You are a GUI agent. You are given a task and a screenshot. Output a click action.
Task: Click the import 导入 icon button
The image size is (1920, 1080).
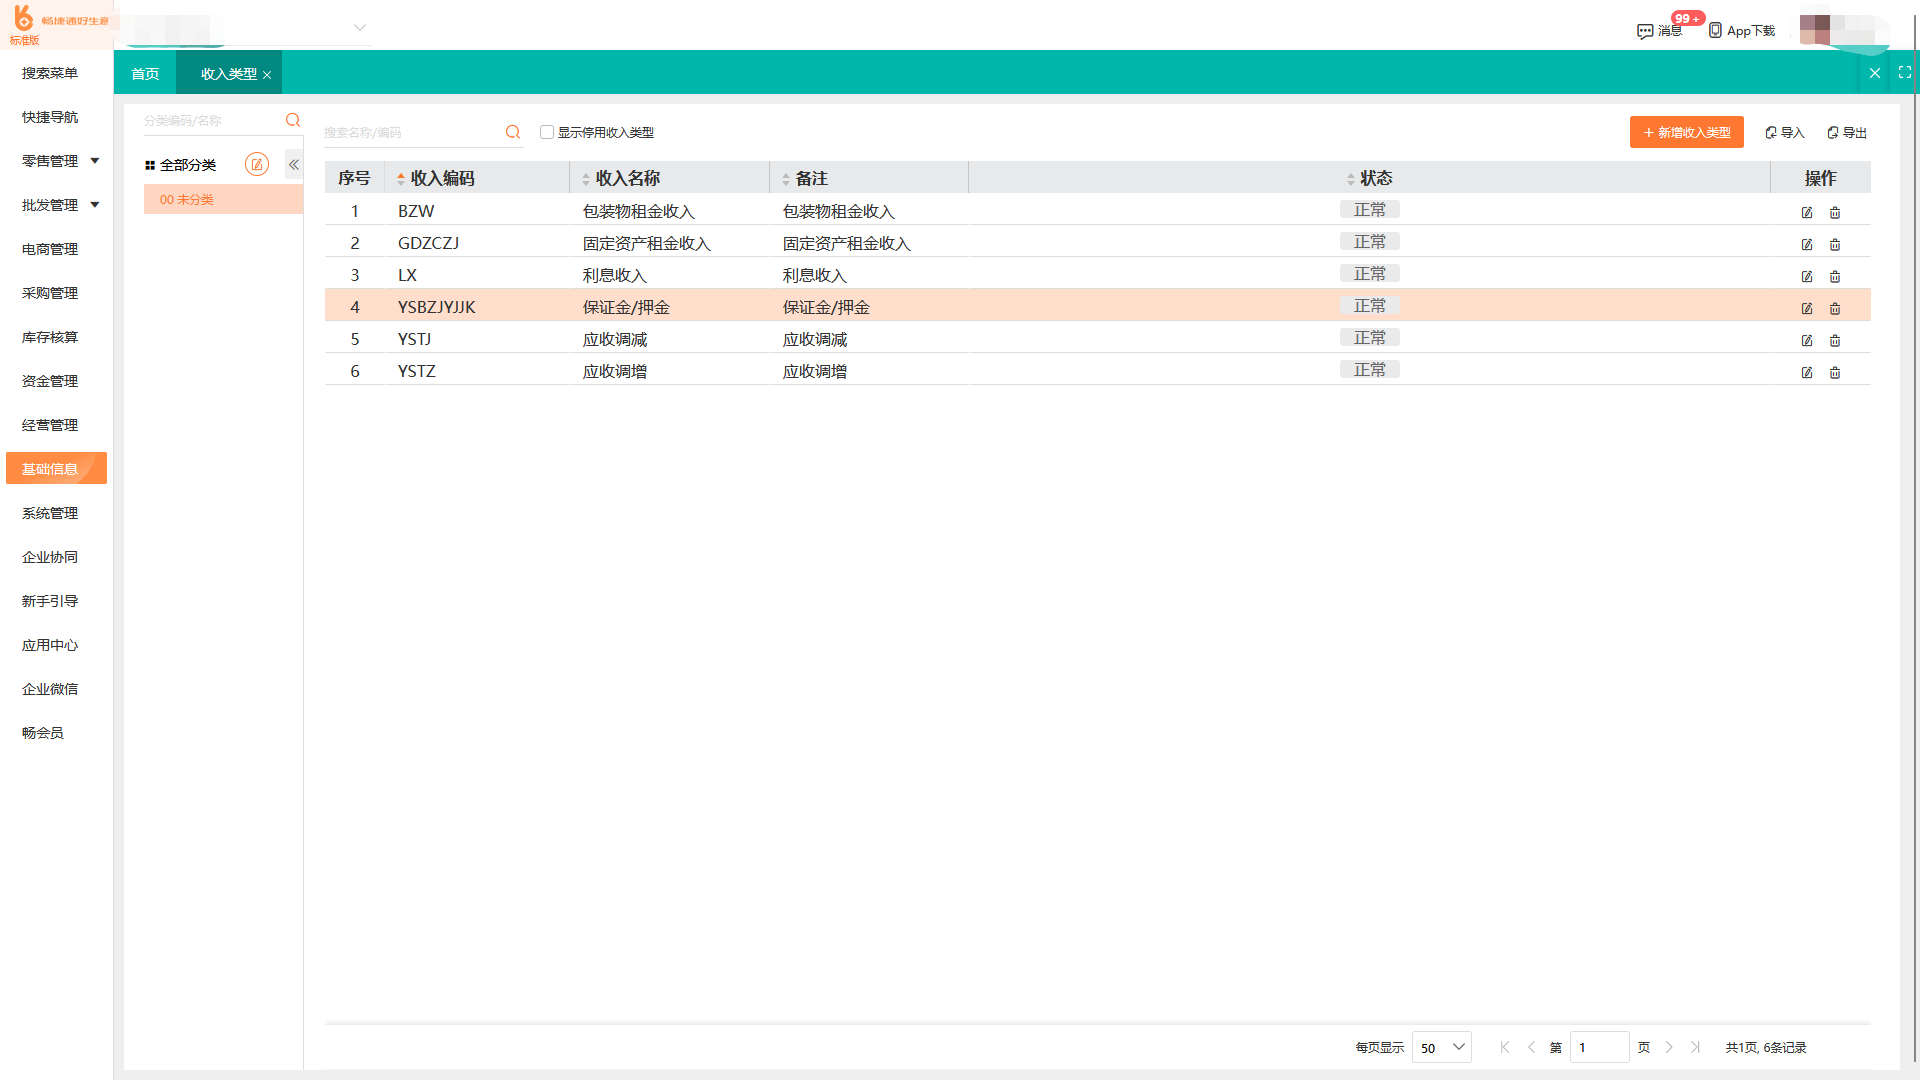[1785, 132]
